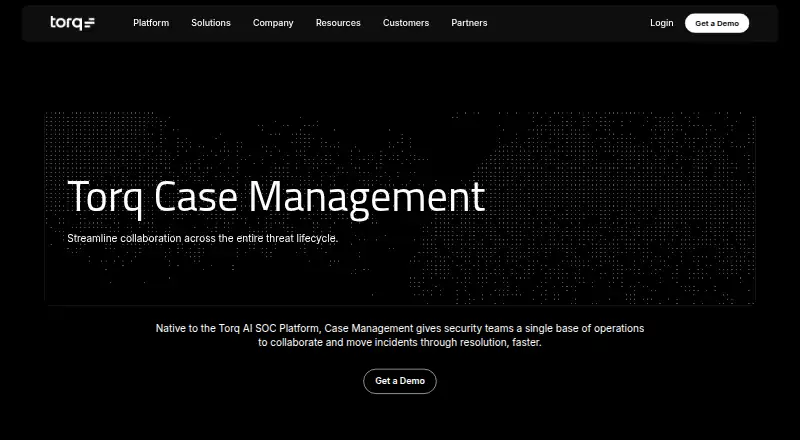
Task: Click the torq logo
Action: pyautogui.click(x=72, y=23)
